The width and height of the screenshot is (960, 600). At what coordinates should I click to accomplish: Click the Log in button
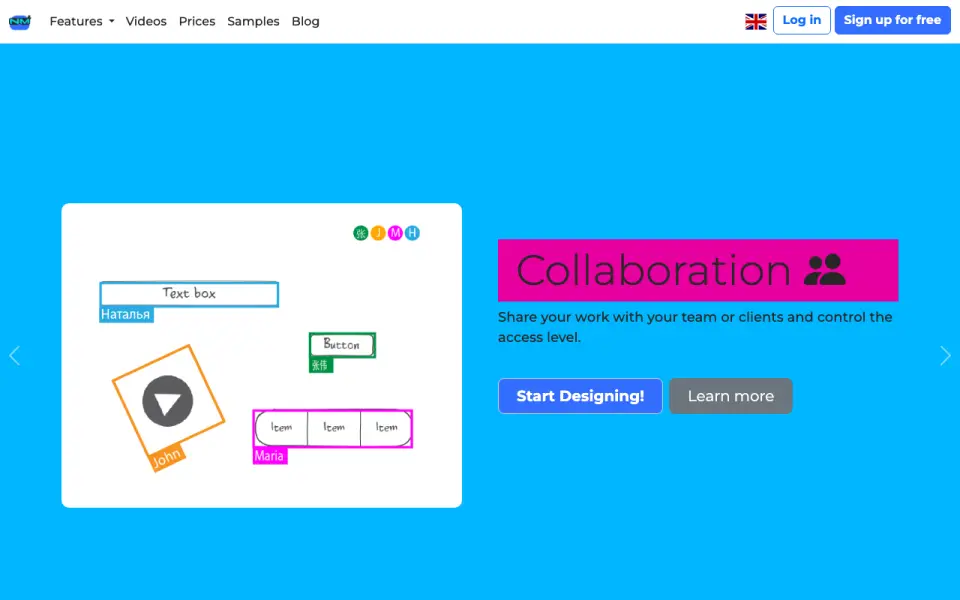coord(801,20)
